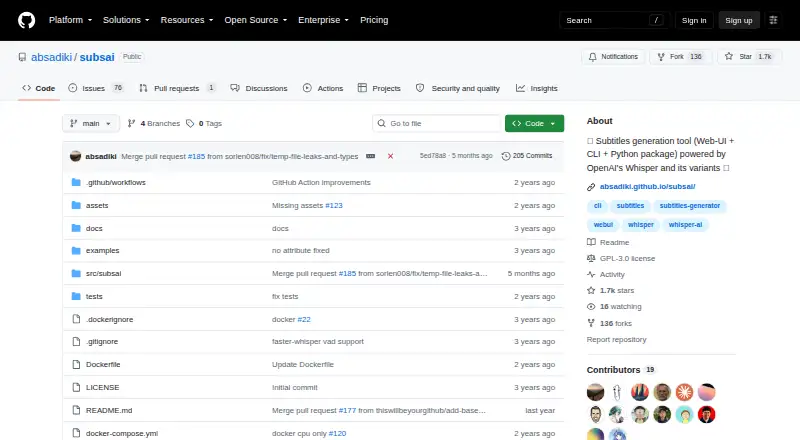Click the webui topic tag

pos(603,225)
